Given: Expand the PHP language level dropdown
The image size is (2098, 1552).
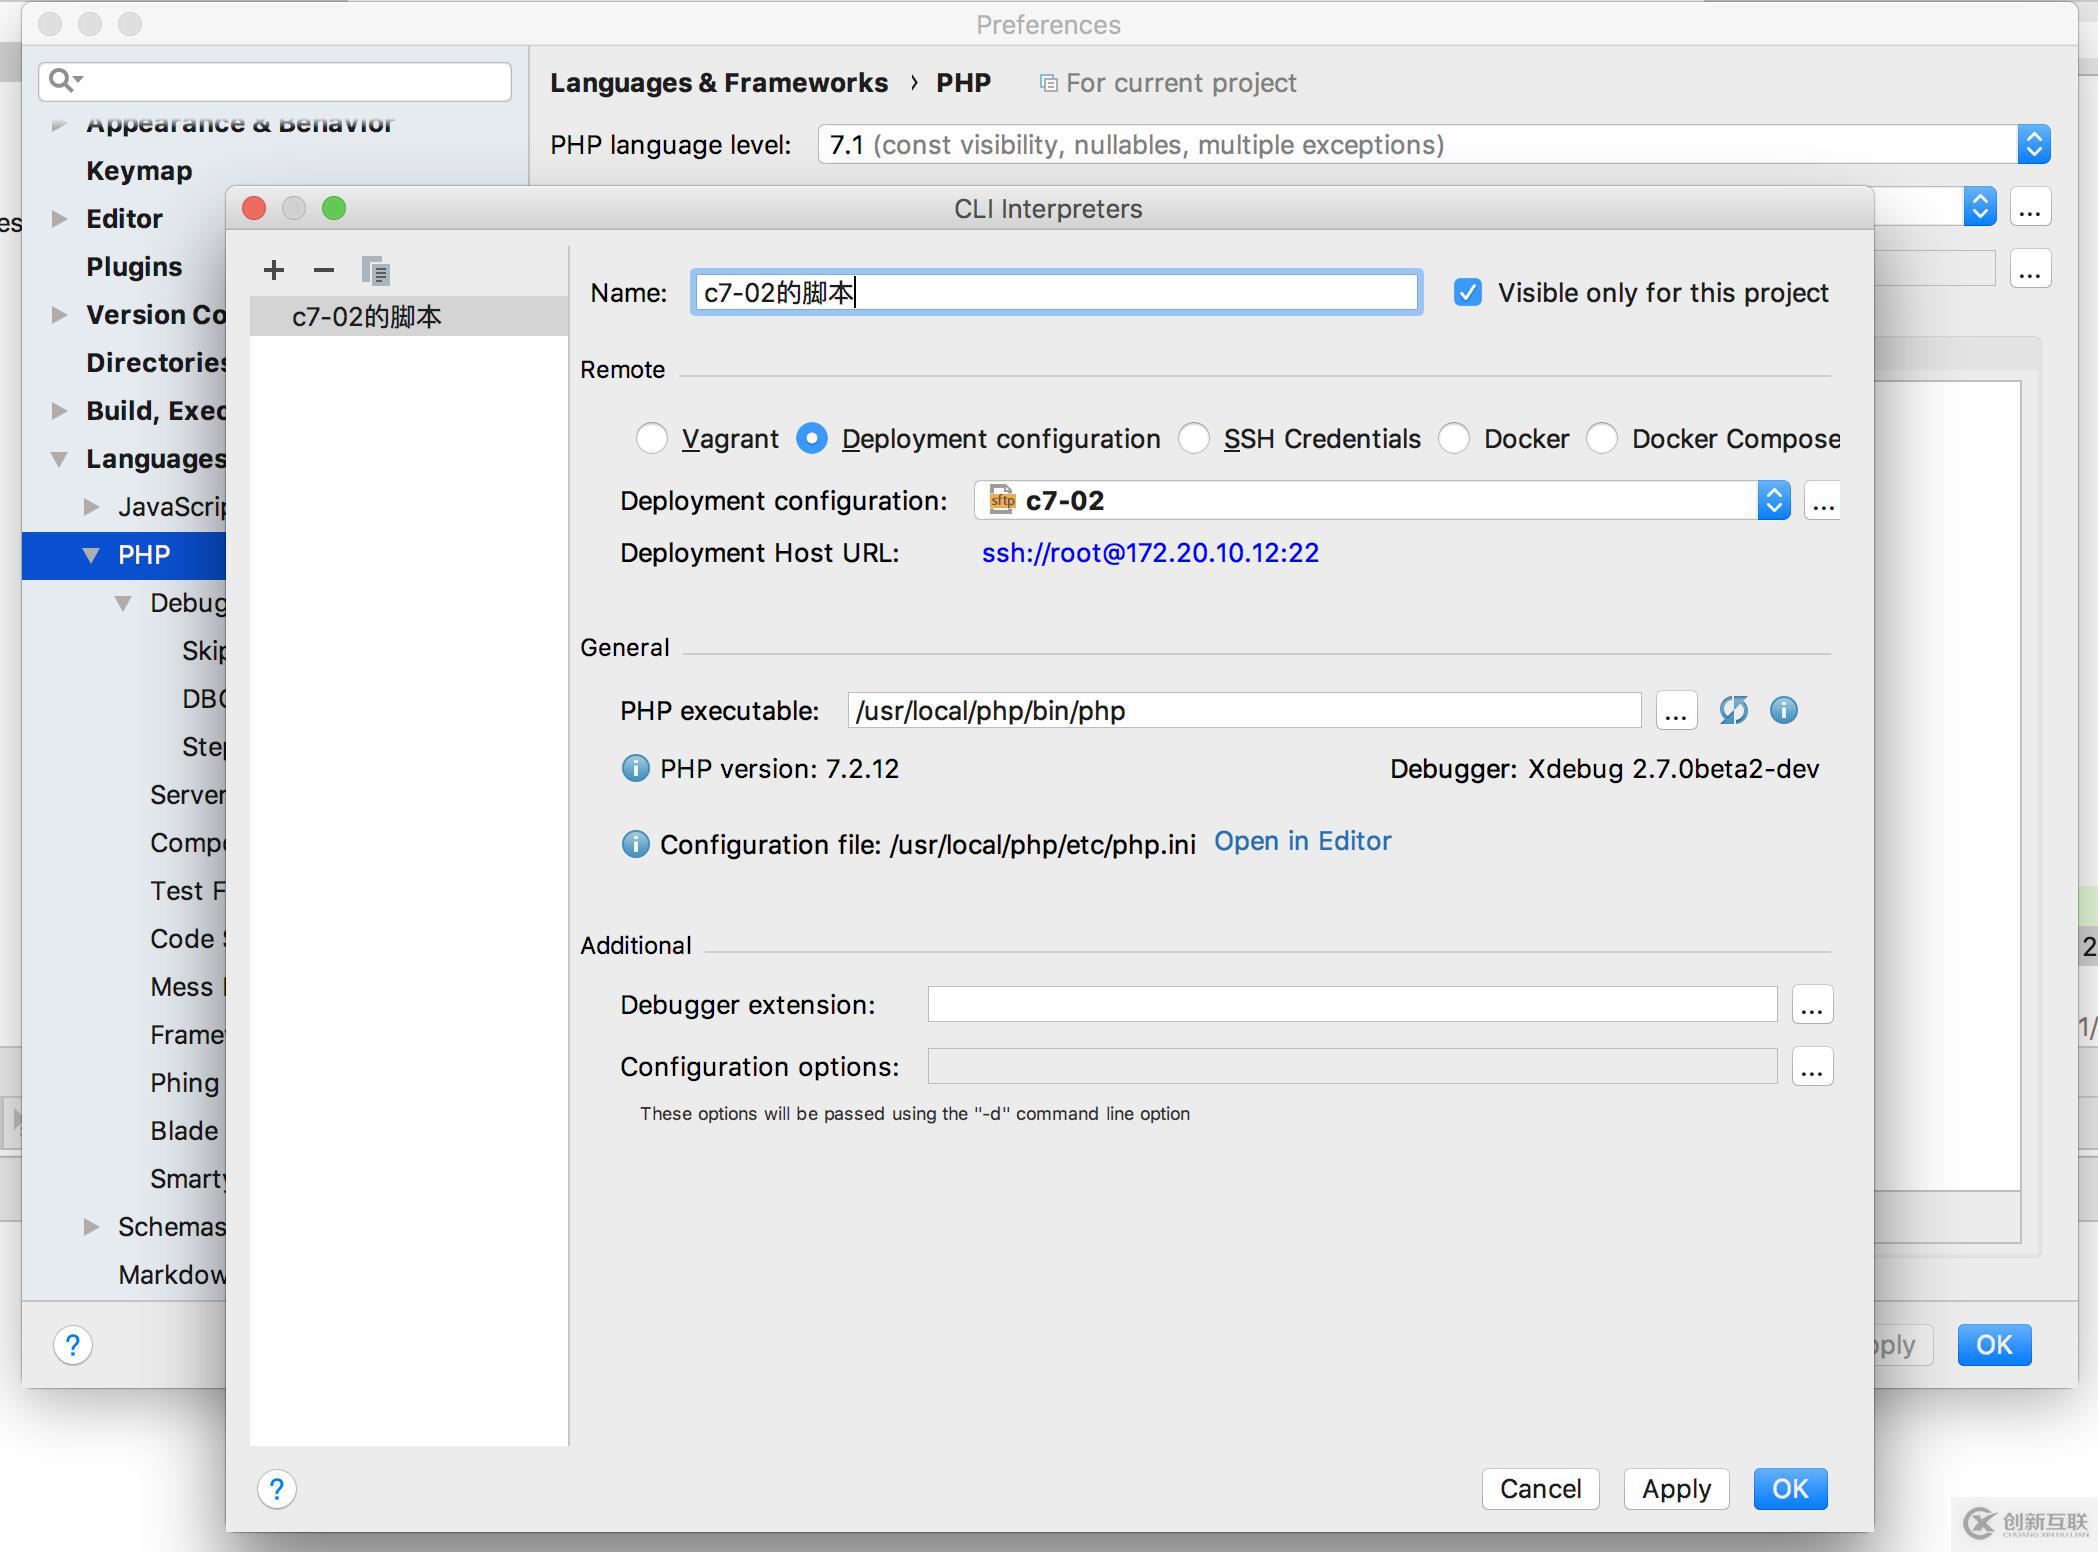Looking at the screenshot, I should 2036,143.
